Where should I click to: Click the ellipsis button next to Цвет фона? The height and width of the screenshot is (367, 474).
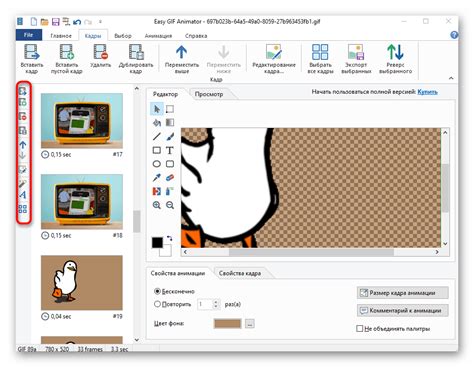coord(250,323)
